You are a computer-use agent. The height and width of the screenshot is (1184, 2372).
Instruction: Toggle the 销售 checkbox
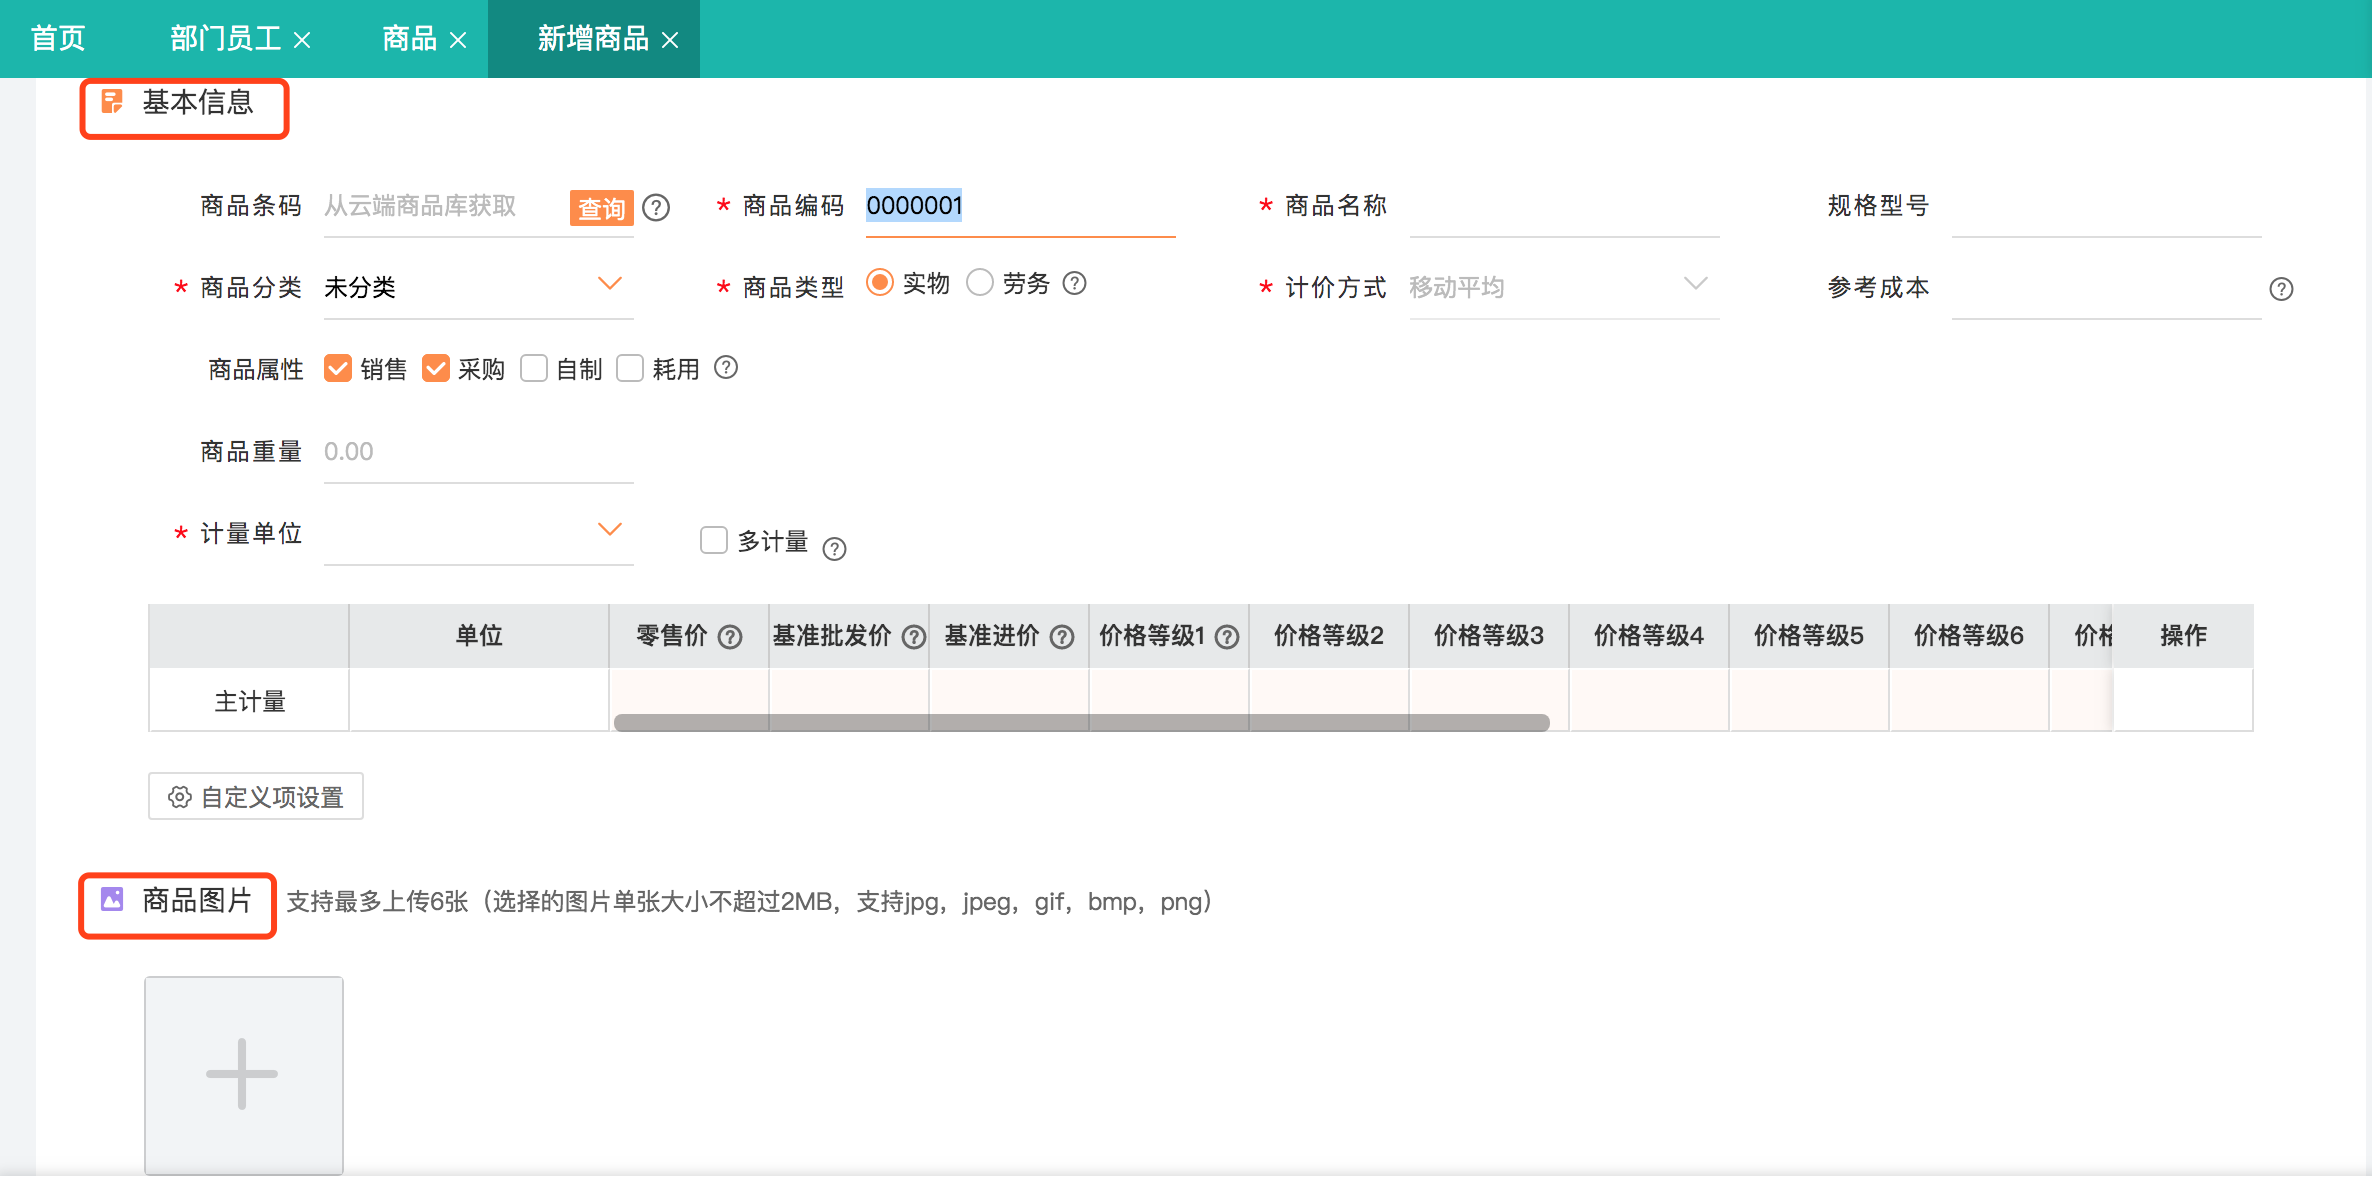click(337, 366)
